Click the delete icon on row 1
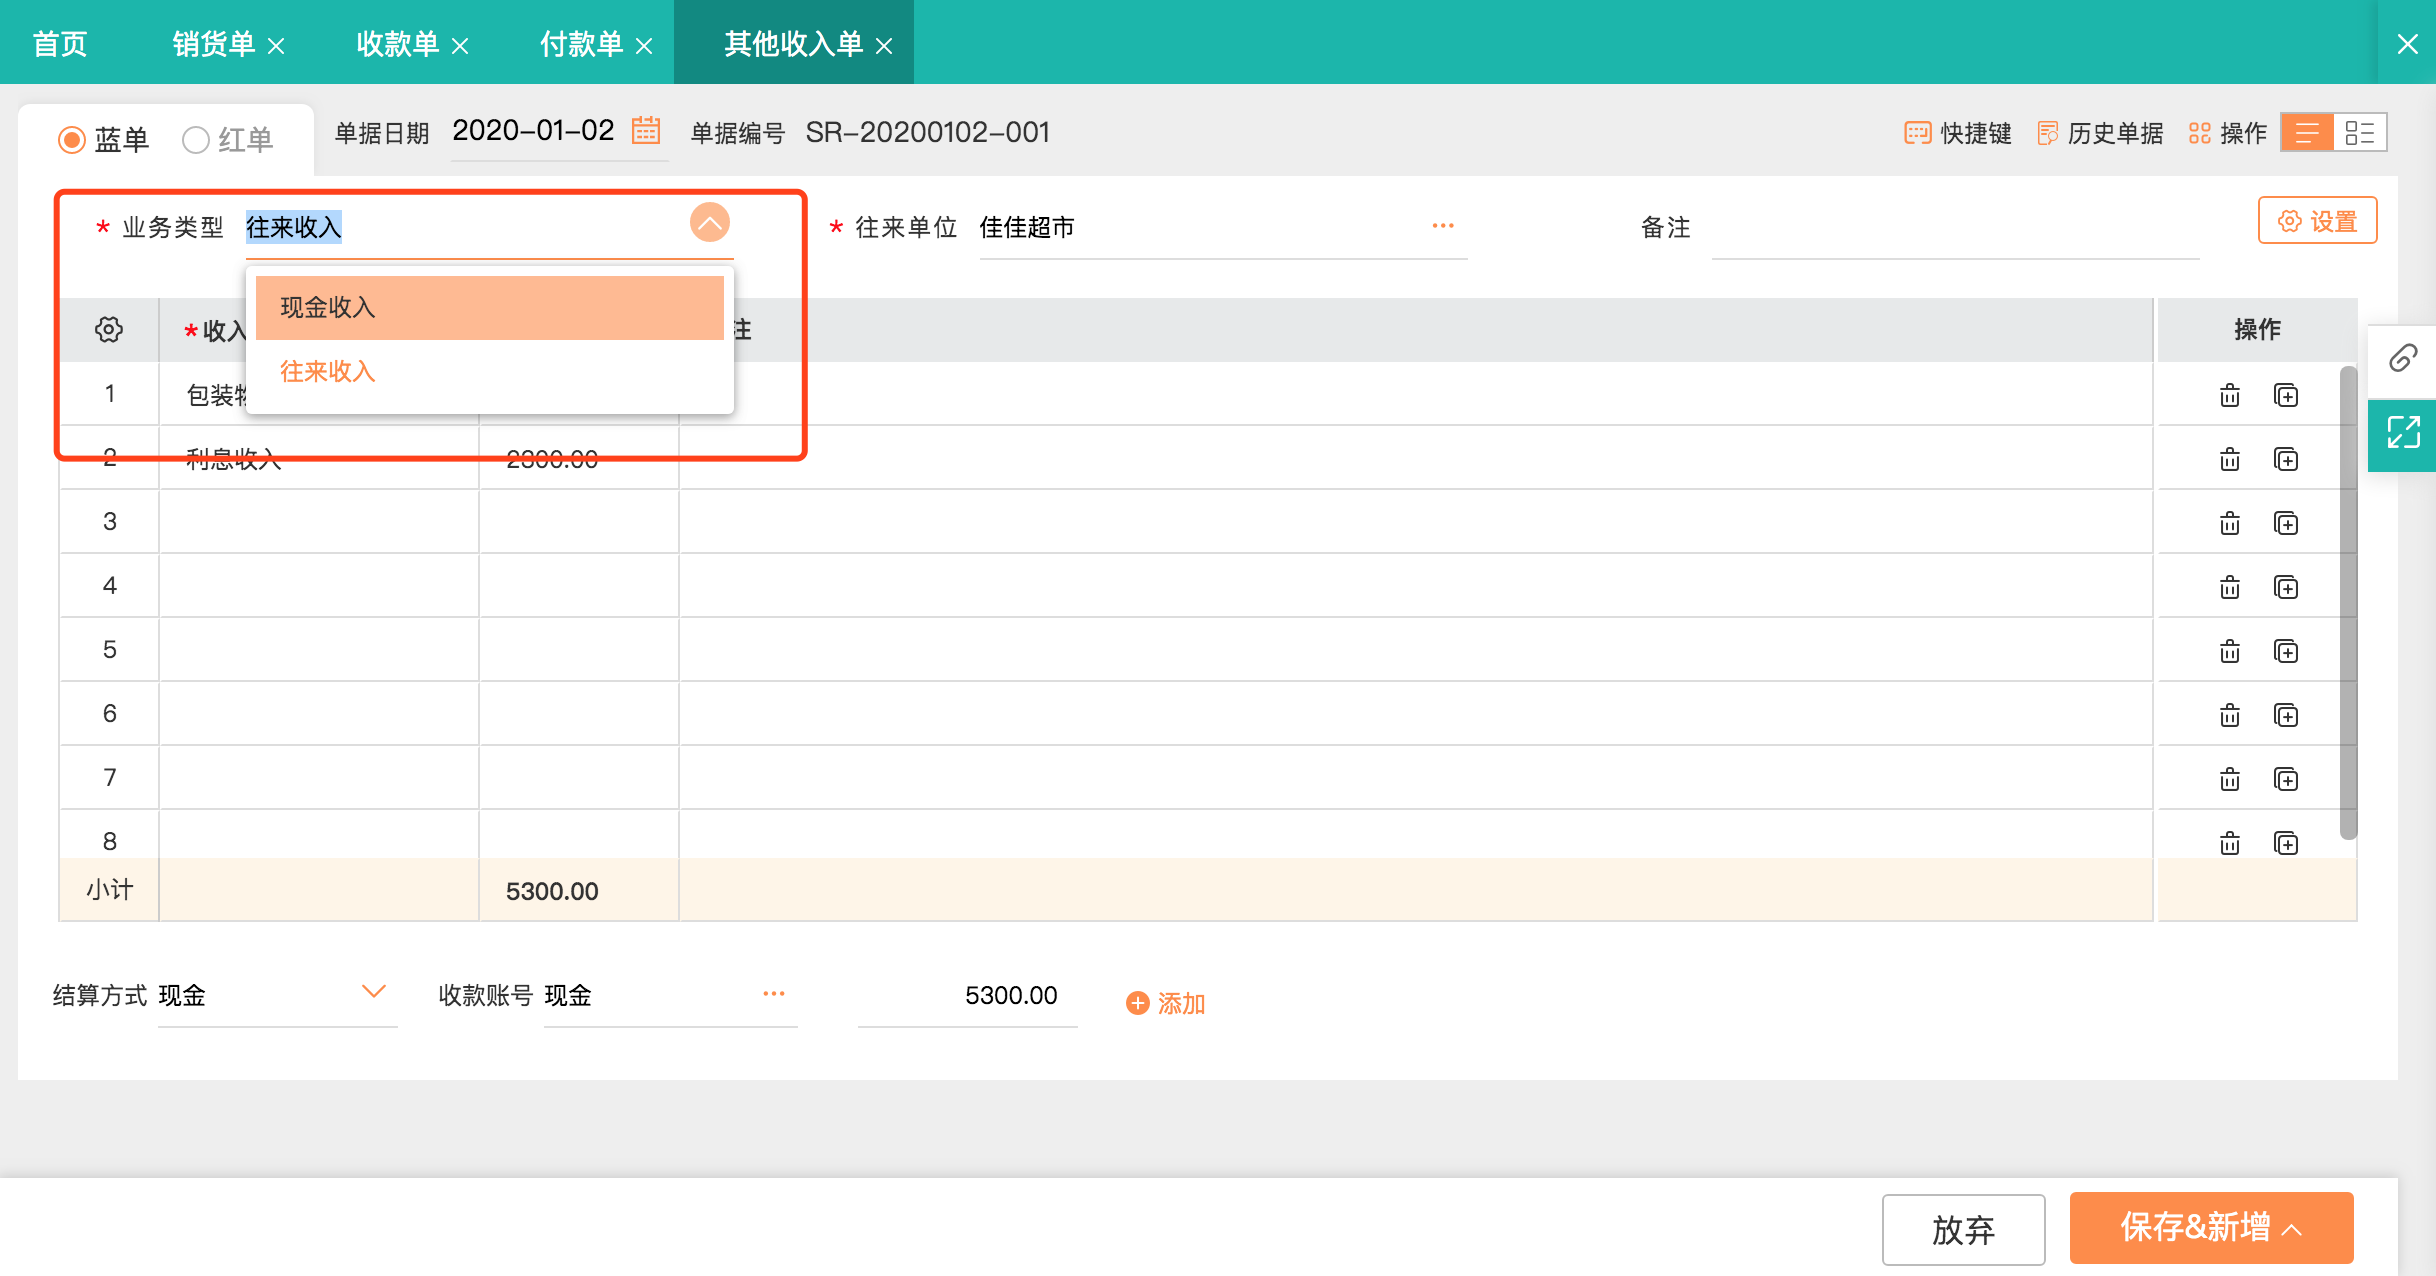 tap(2230, 393)
